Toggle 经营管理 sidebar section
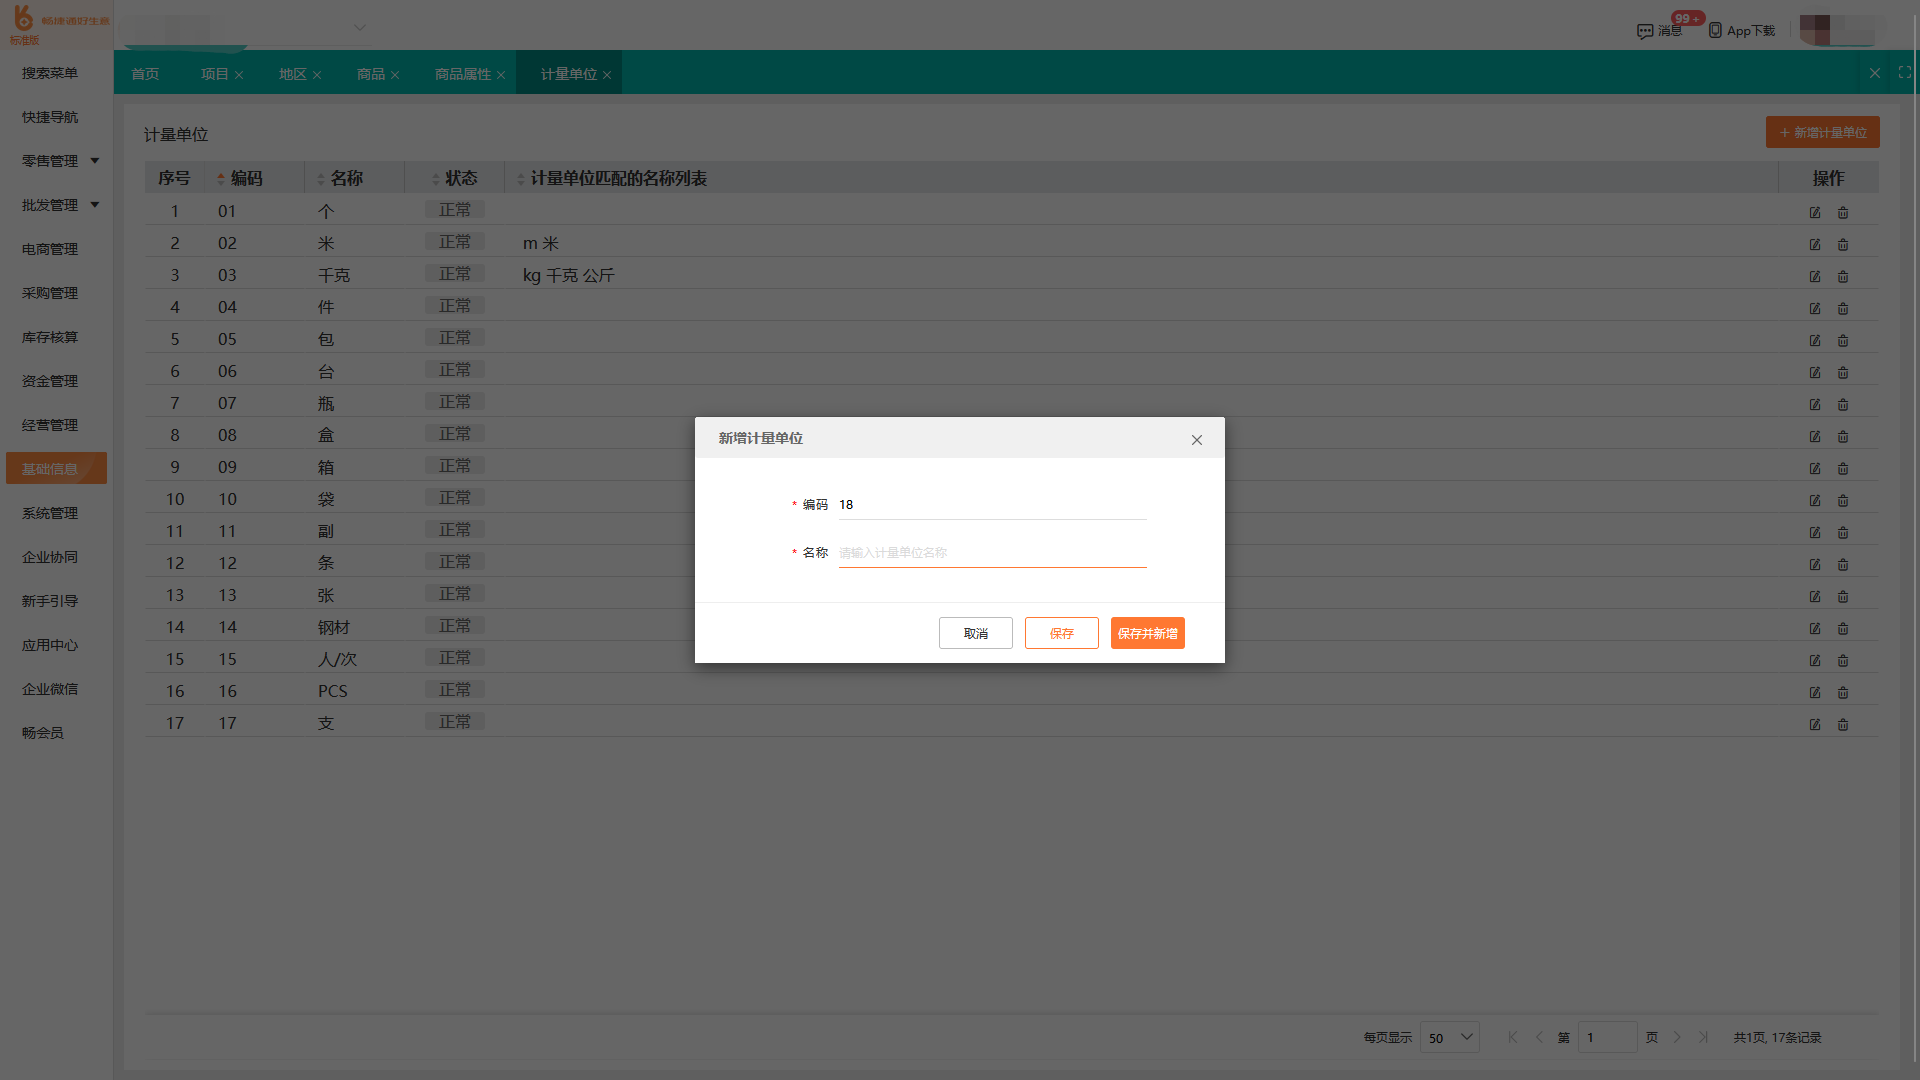Screen dimensions: 1920x1080 click(x=51, y=425)
